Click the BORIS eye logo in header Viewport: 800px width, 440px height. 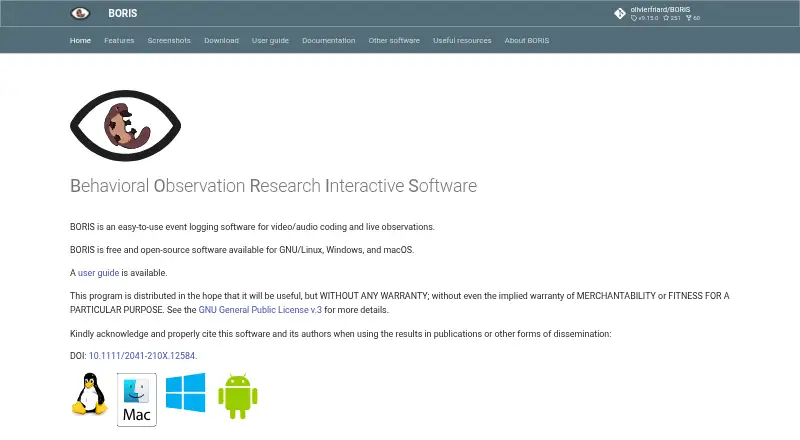click(x=80, y=13)
